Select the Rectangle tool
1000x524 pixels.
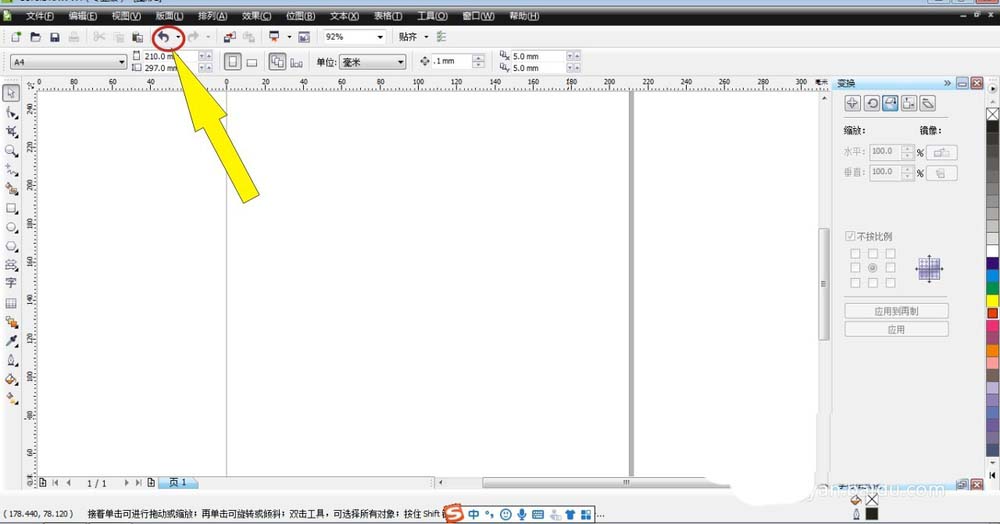click(x=12, y=208)
